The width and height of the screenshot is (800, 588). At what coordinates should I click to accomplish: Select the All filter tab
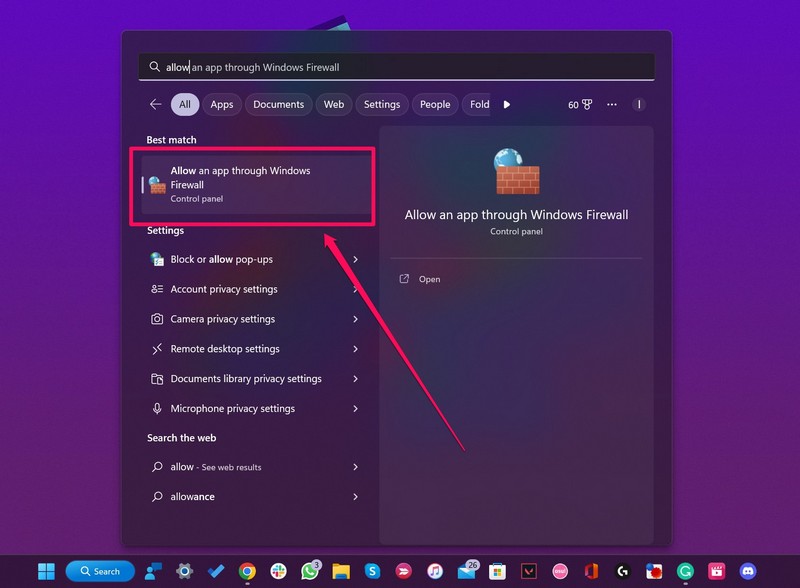(x=185, y=105)
